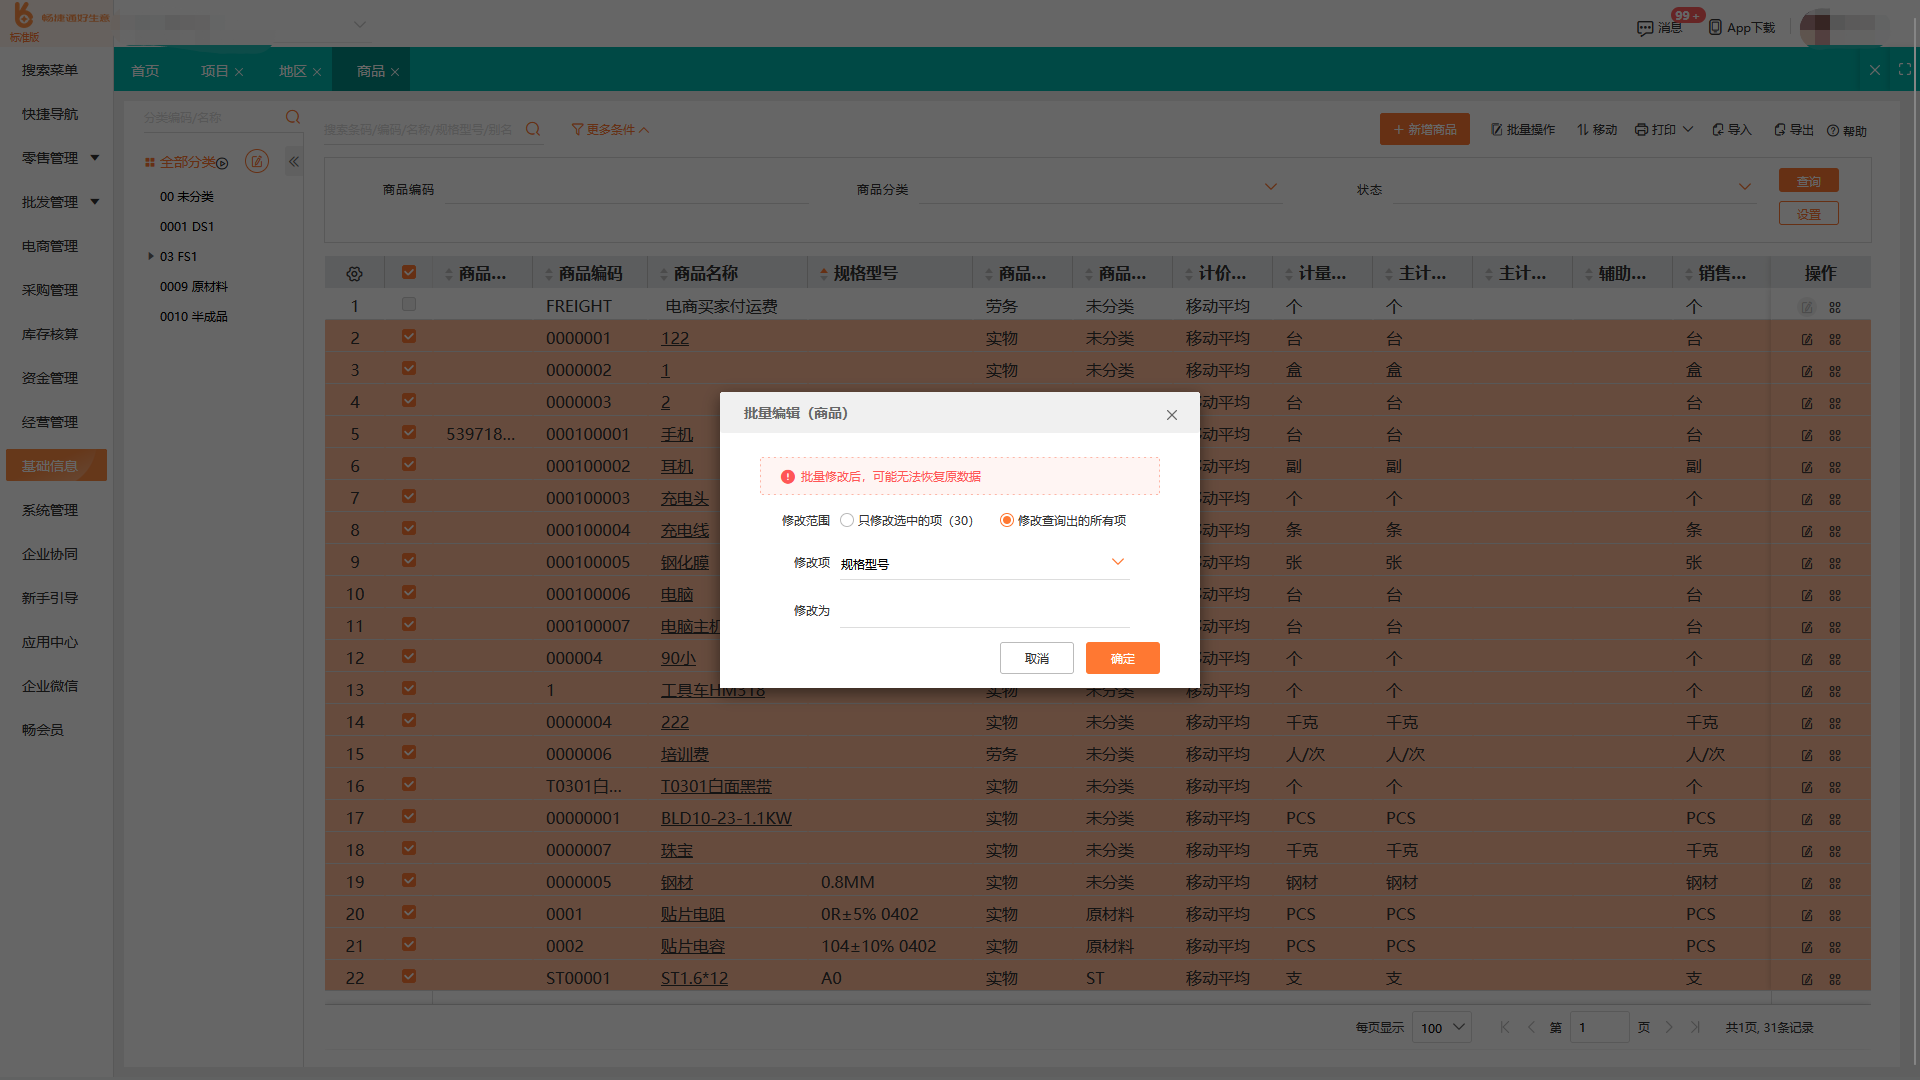Click the 取消 cancel button

click(1038, 658)
